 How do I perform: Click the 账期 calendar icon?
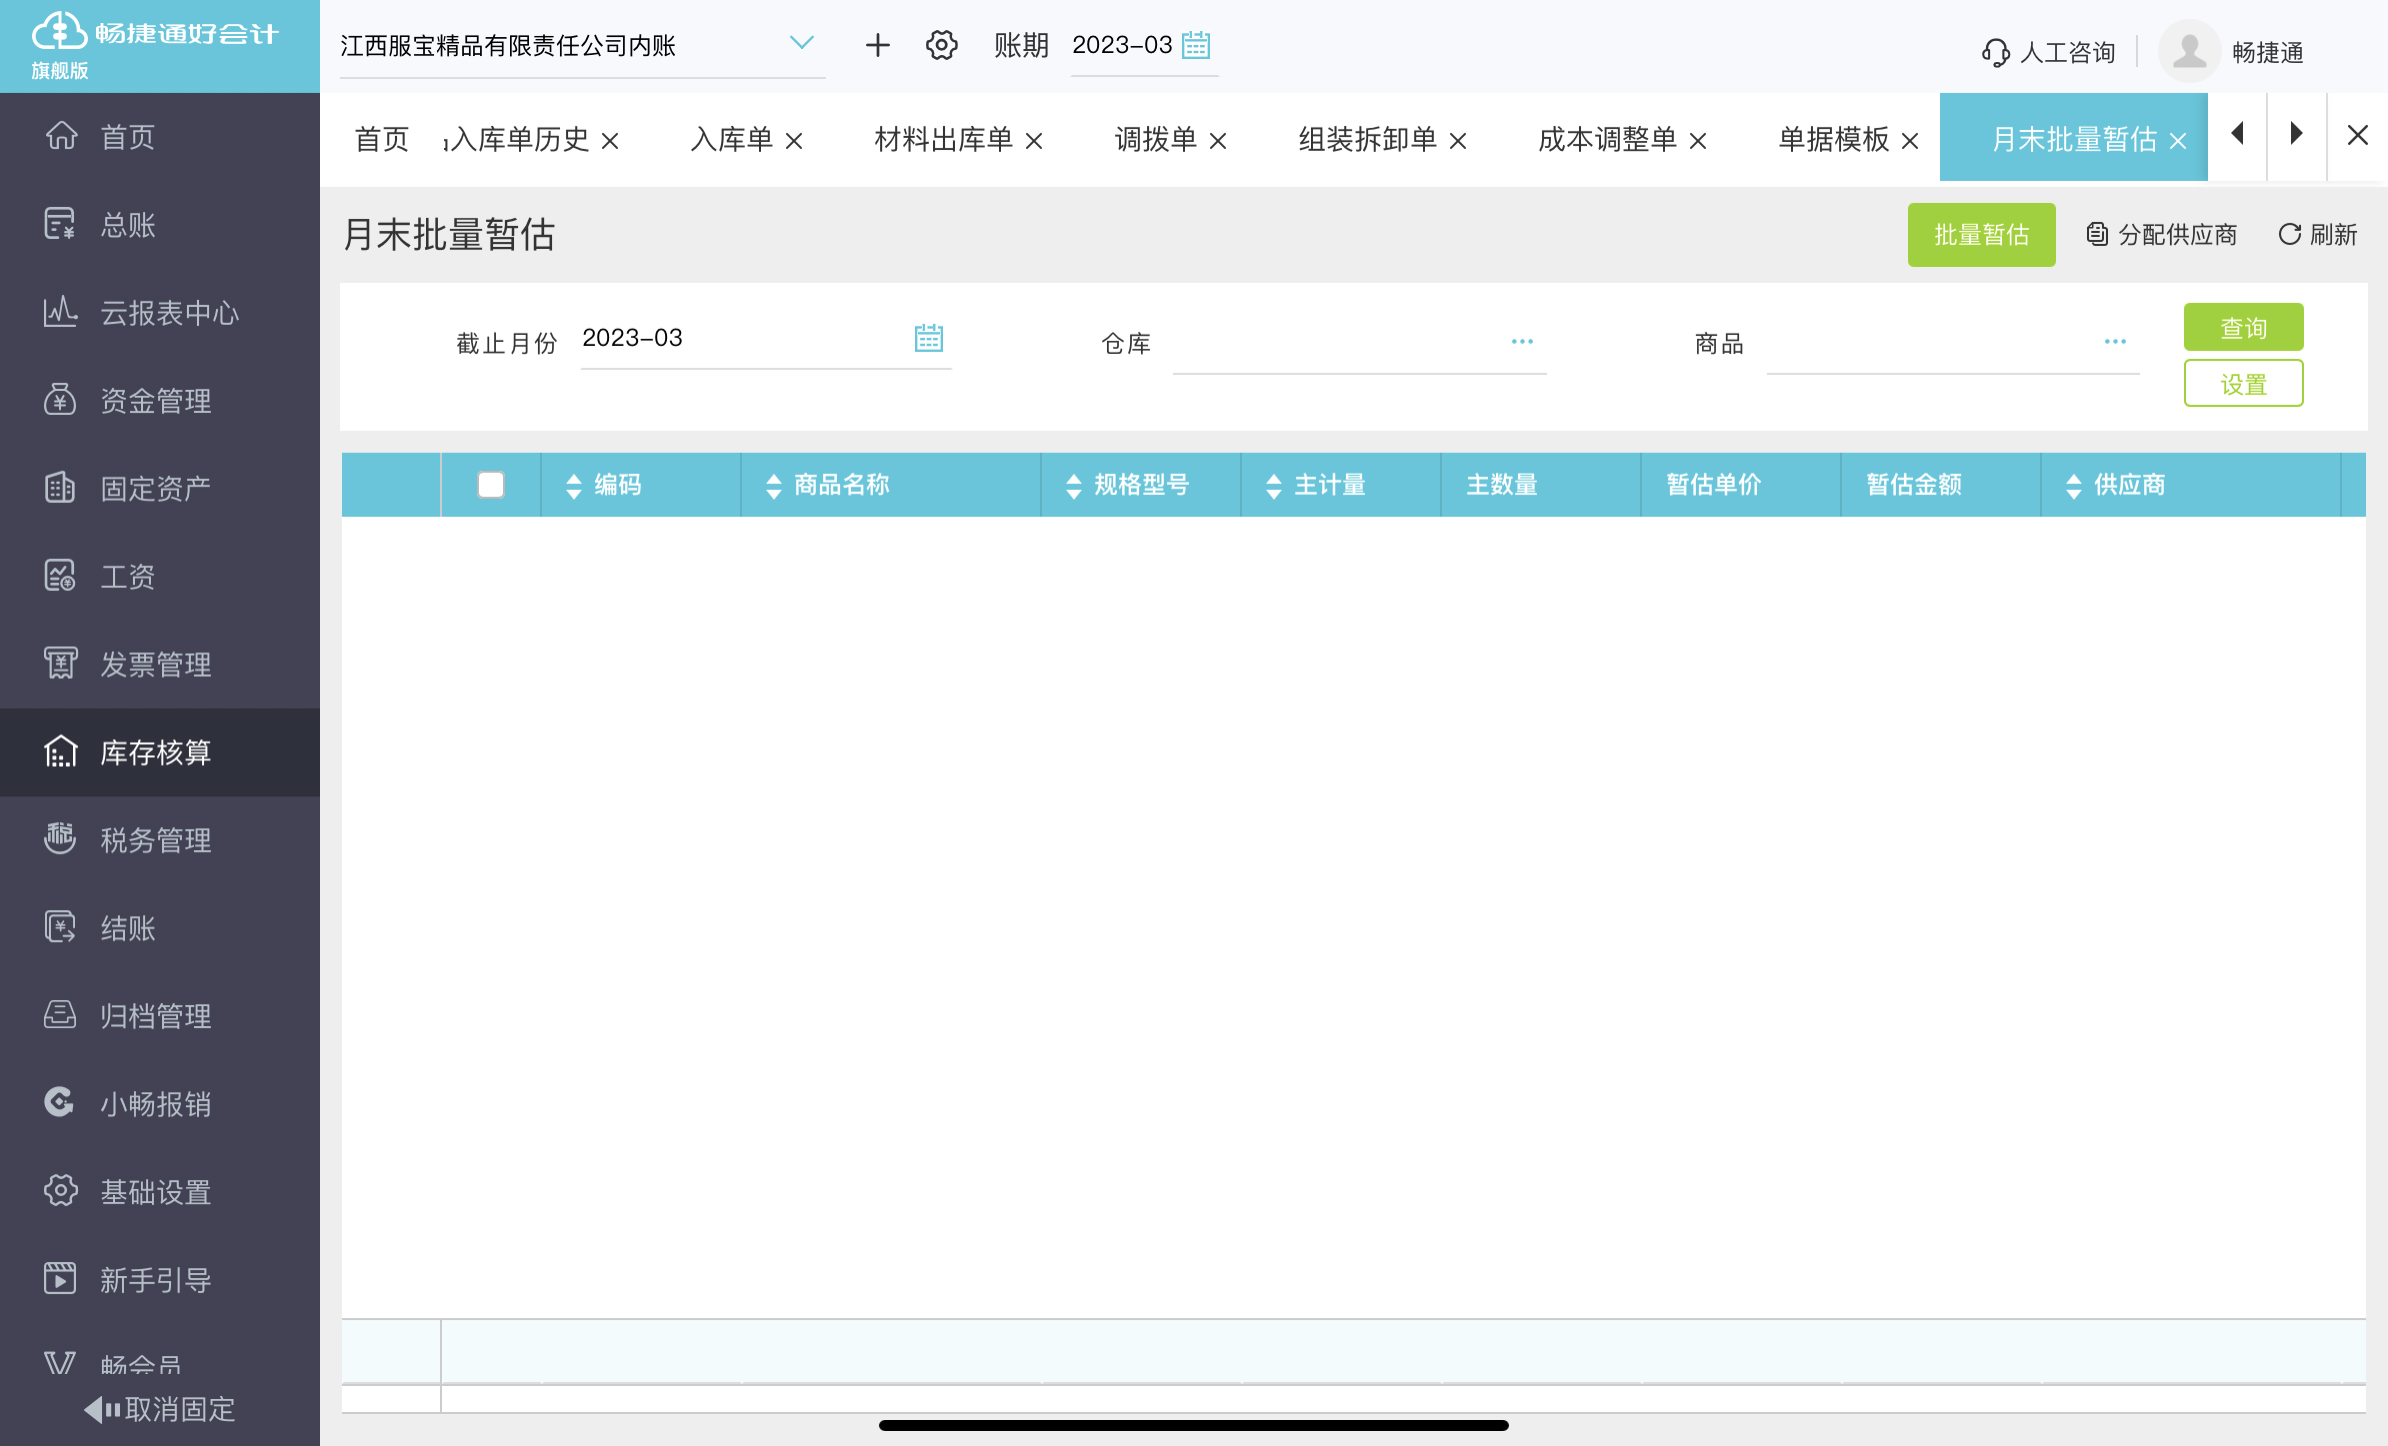point(1194,46)
